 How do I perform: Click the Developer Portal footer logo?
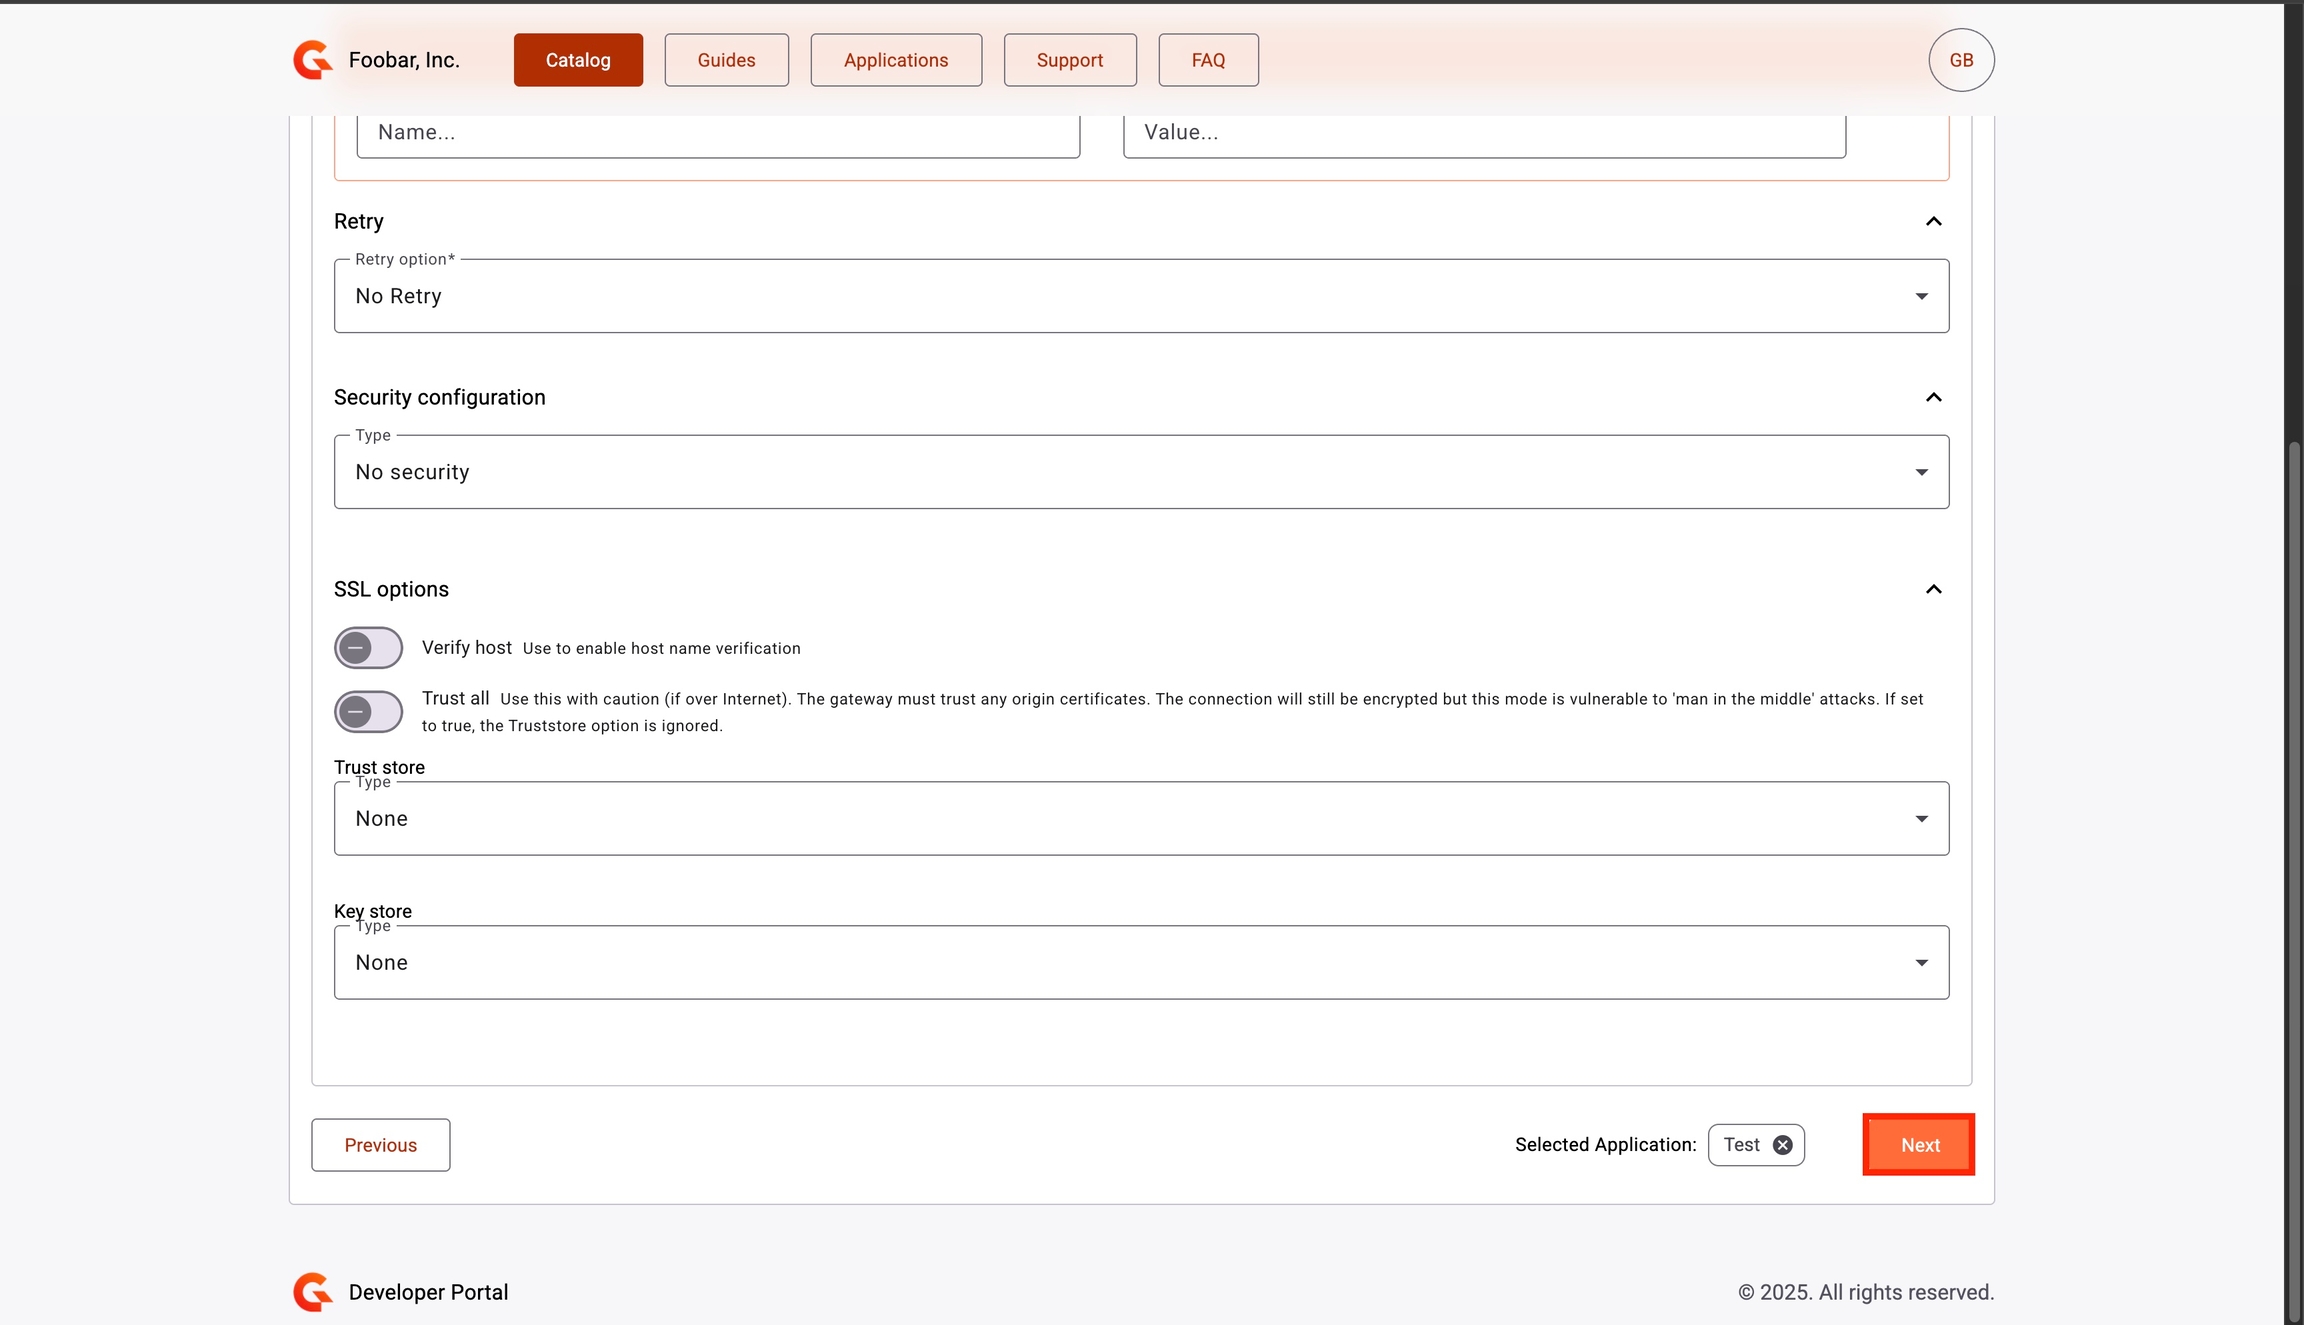pyautogui.click(x=313, y=1292)
